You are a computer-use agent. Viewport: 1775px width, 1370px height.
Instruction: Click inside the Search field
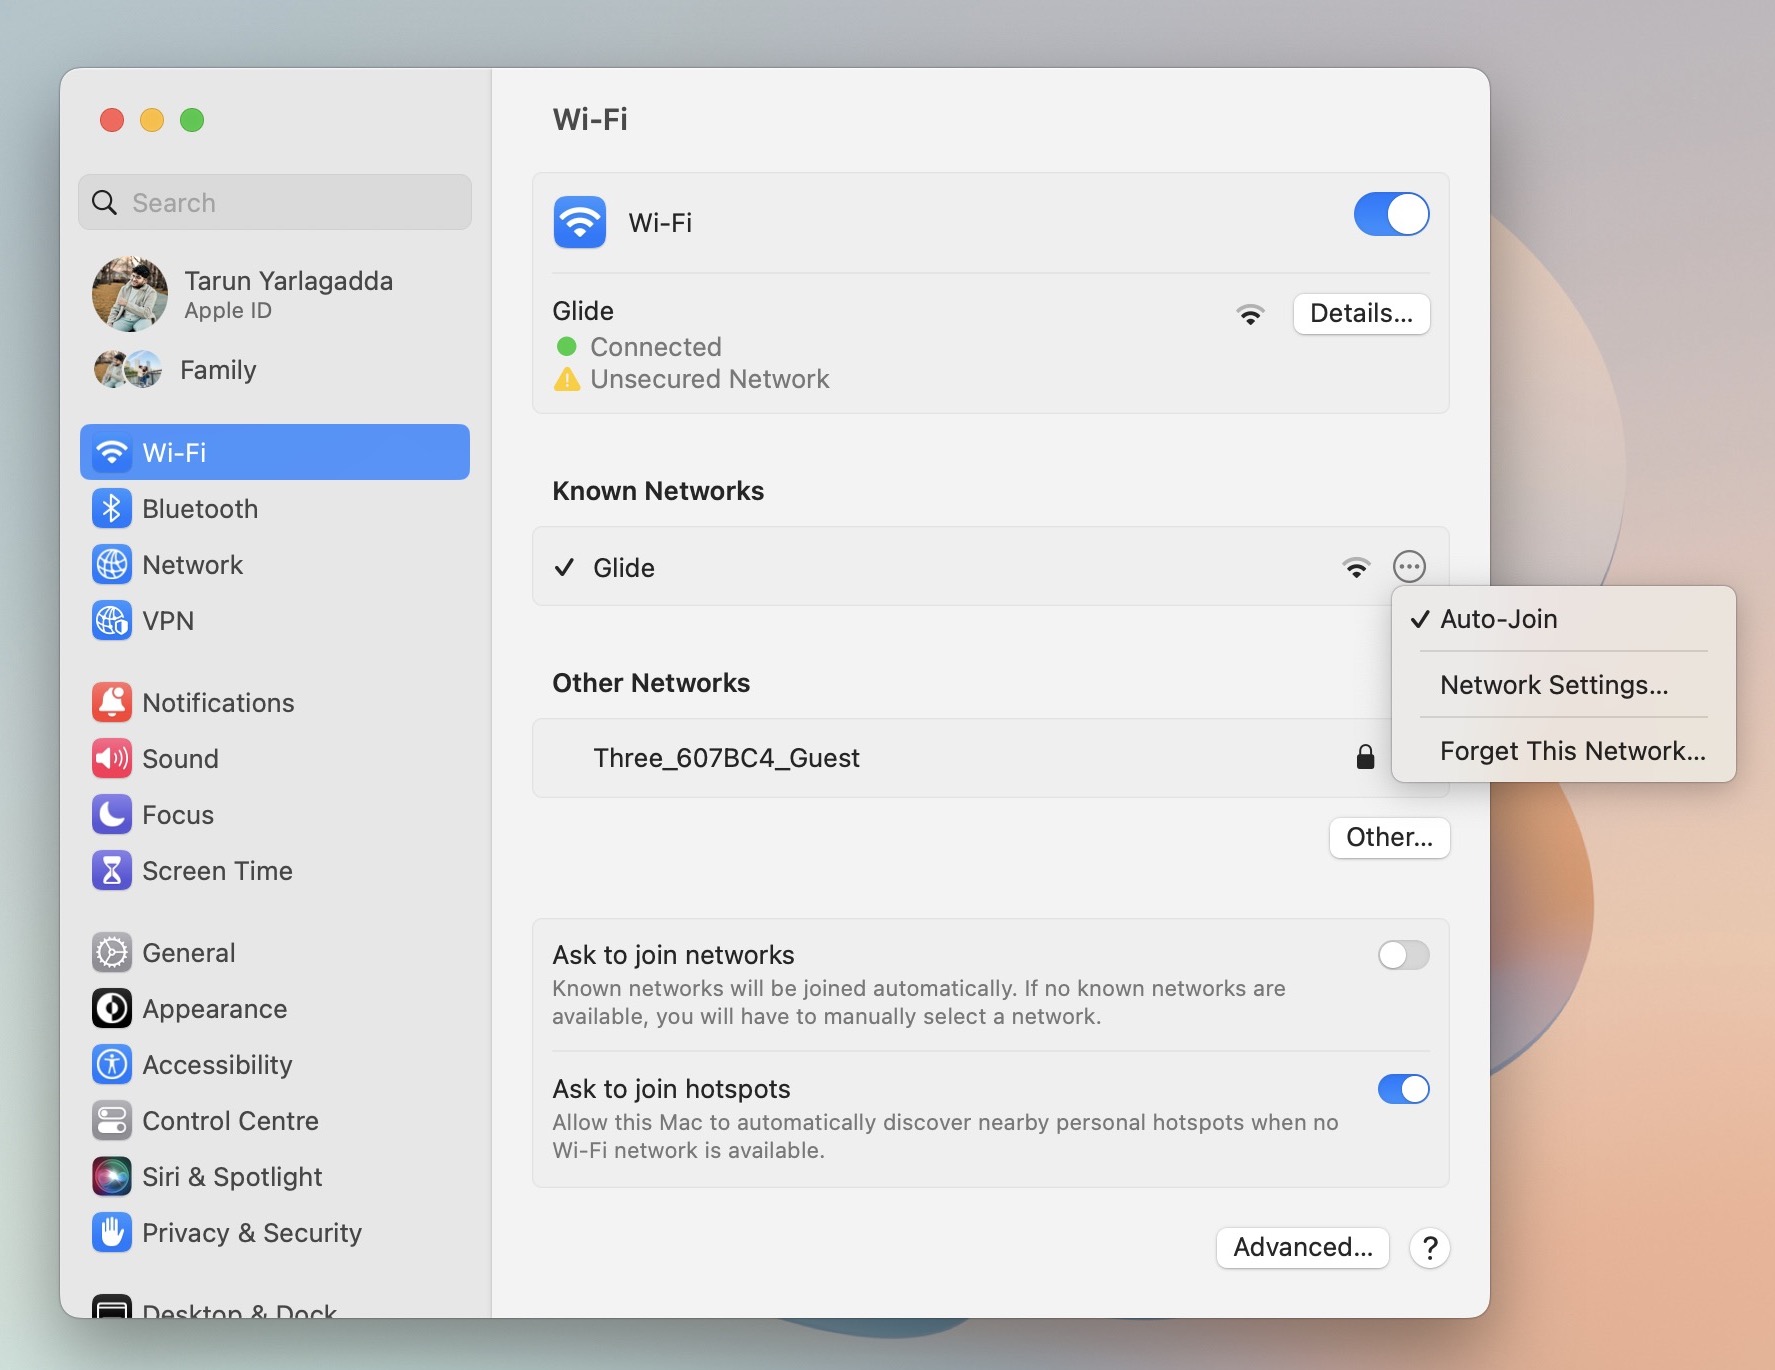(x=274, y=202)
